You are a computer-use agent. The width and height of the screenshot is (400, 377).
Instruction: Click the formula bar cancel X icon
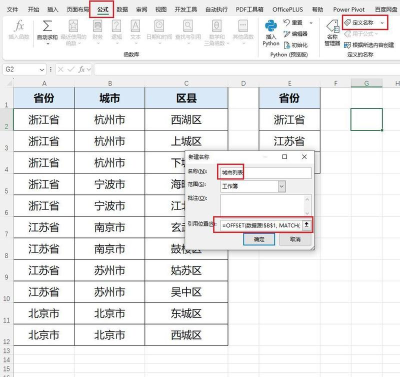pos(61,69)
